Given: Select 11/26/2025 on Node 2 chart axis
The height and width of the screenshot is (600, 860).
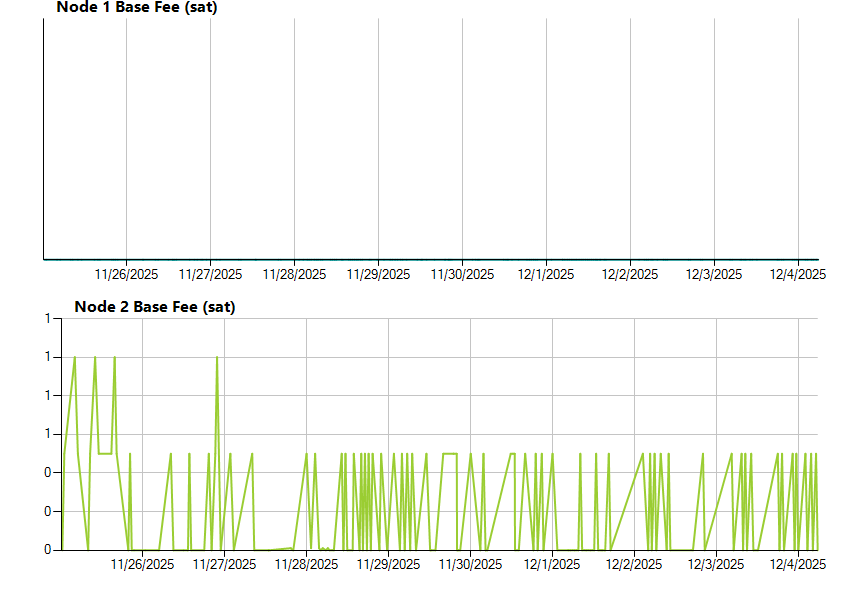Looking at the screenshot, I should point(142,564).
